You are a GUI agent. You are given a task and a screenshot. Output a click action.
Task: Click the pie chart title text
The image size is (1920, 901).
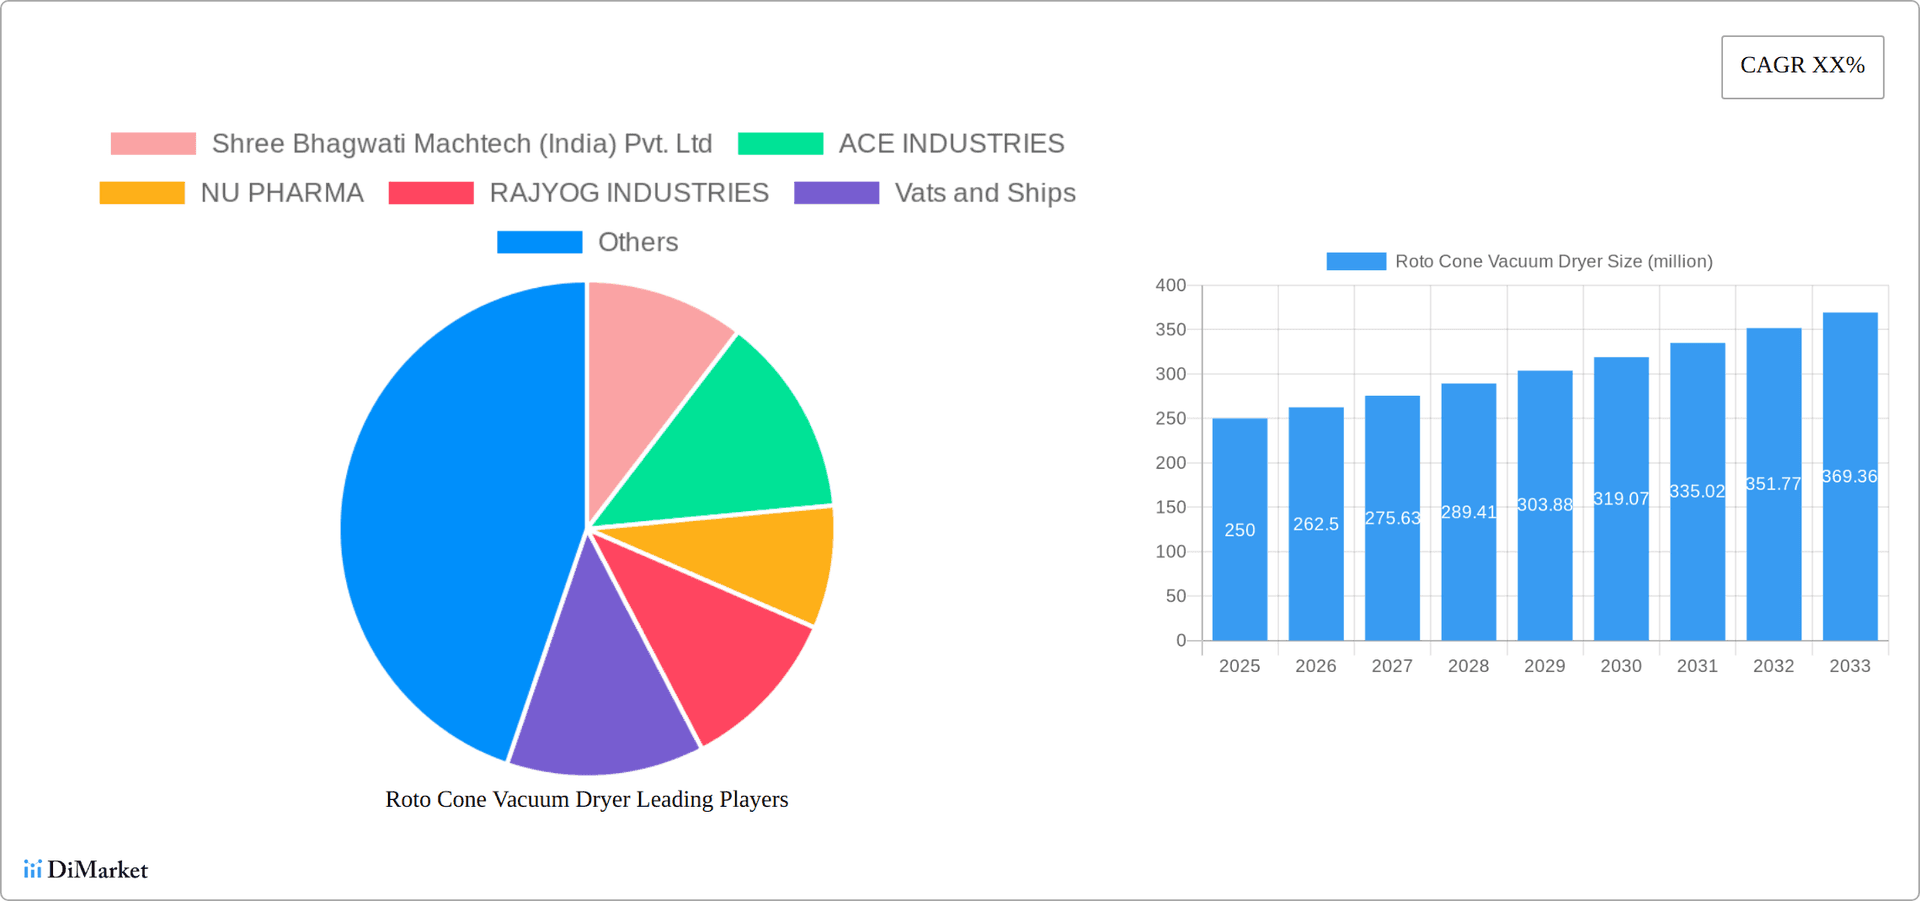[x=587, y=799]
